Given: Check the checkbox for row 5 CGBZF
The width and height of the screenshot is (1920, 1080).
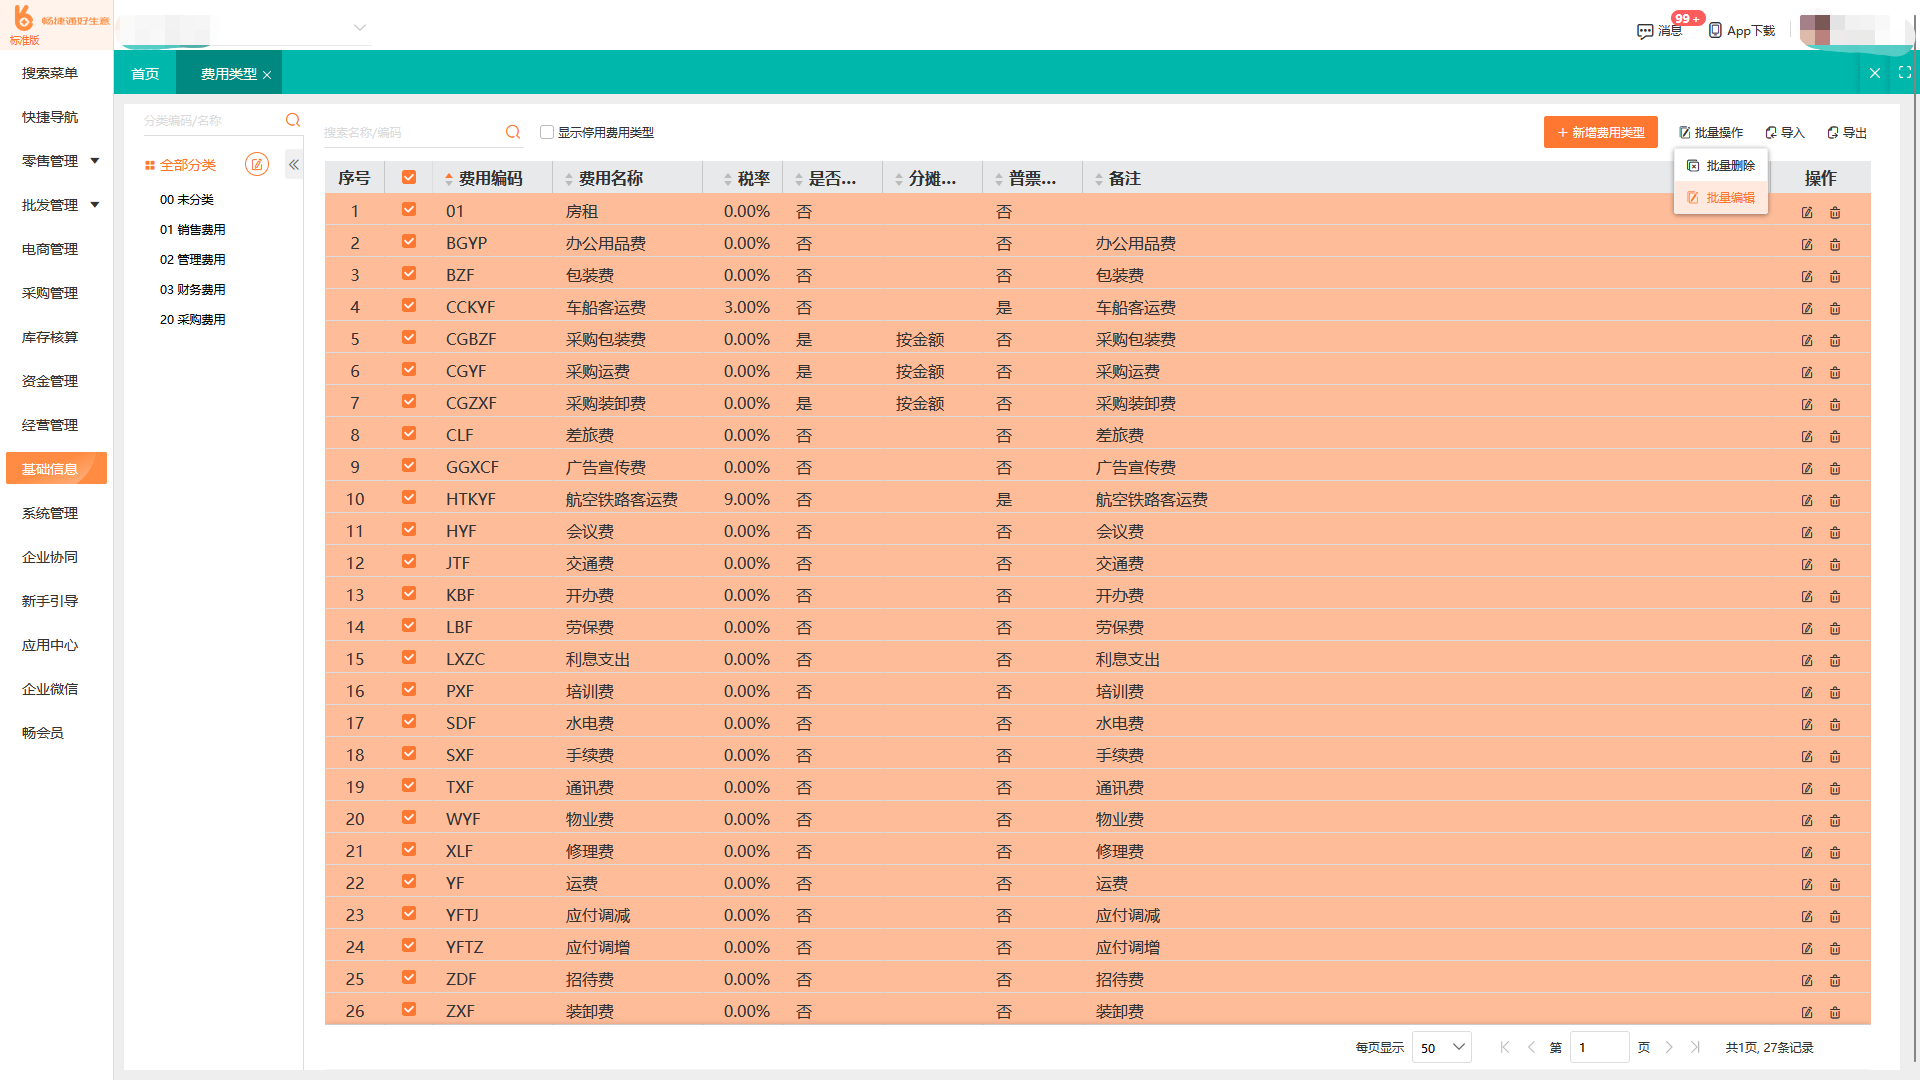Looking at the screenshot, I should pyautogui.click(x=409, y=338).
